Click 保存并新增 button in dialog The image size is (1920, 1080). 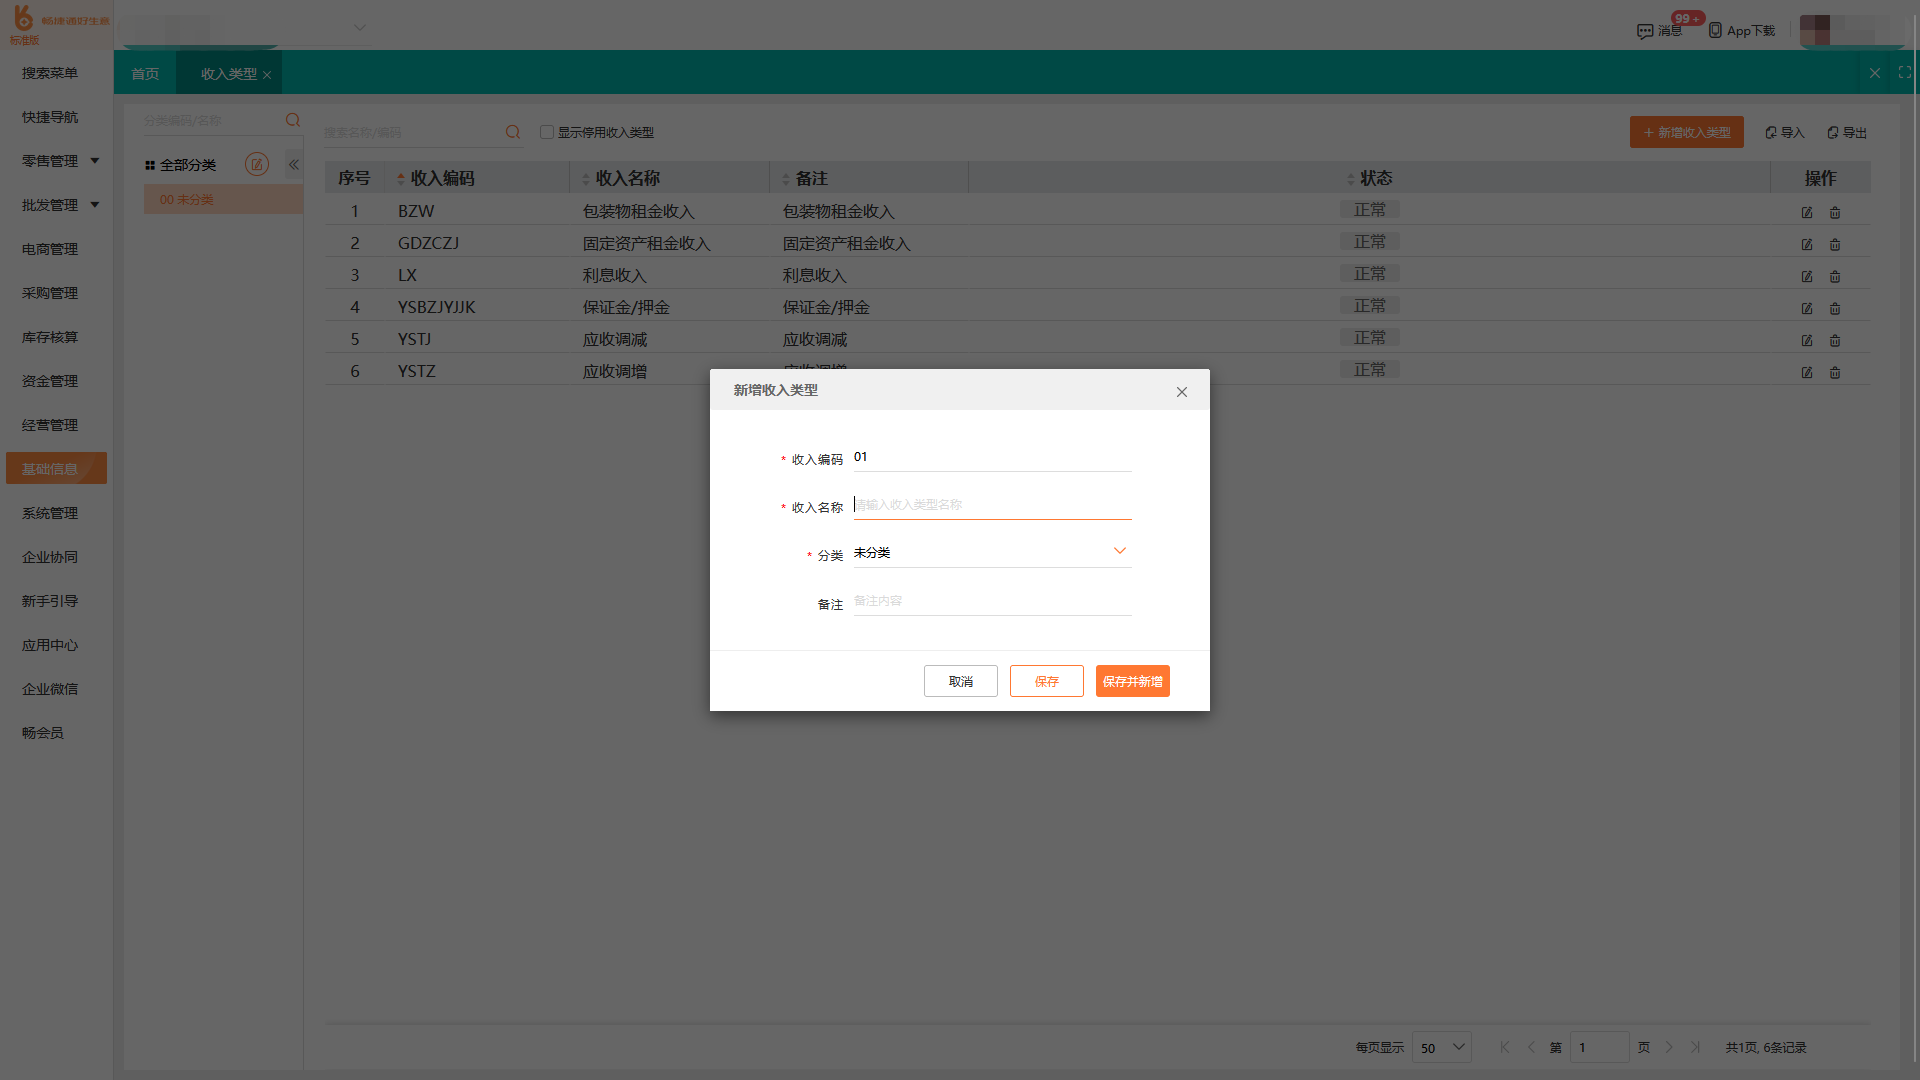[1131, 680]
